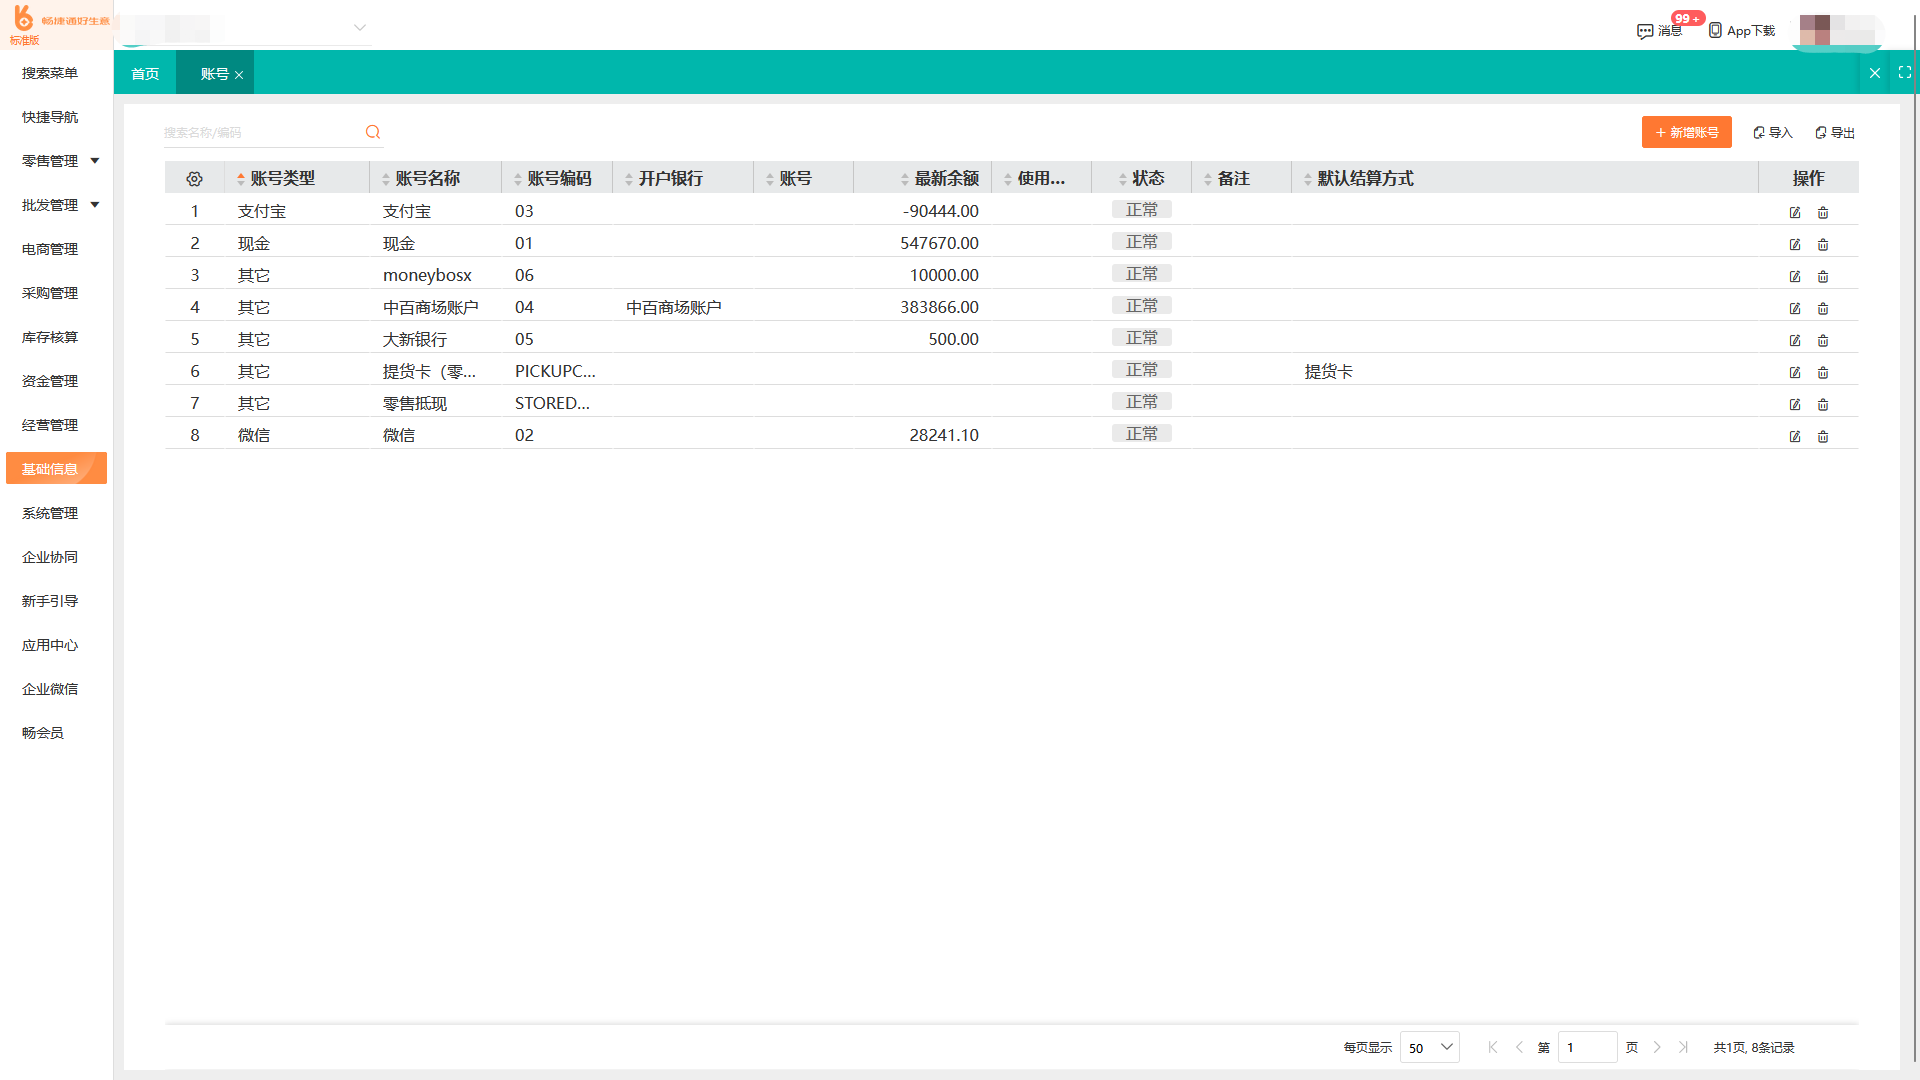Image resolution: width=1920 pixels, height=1080 pixels.
Task: Click the export 导出 icon
Action: 1834,132
